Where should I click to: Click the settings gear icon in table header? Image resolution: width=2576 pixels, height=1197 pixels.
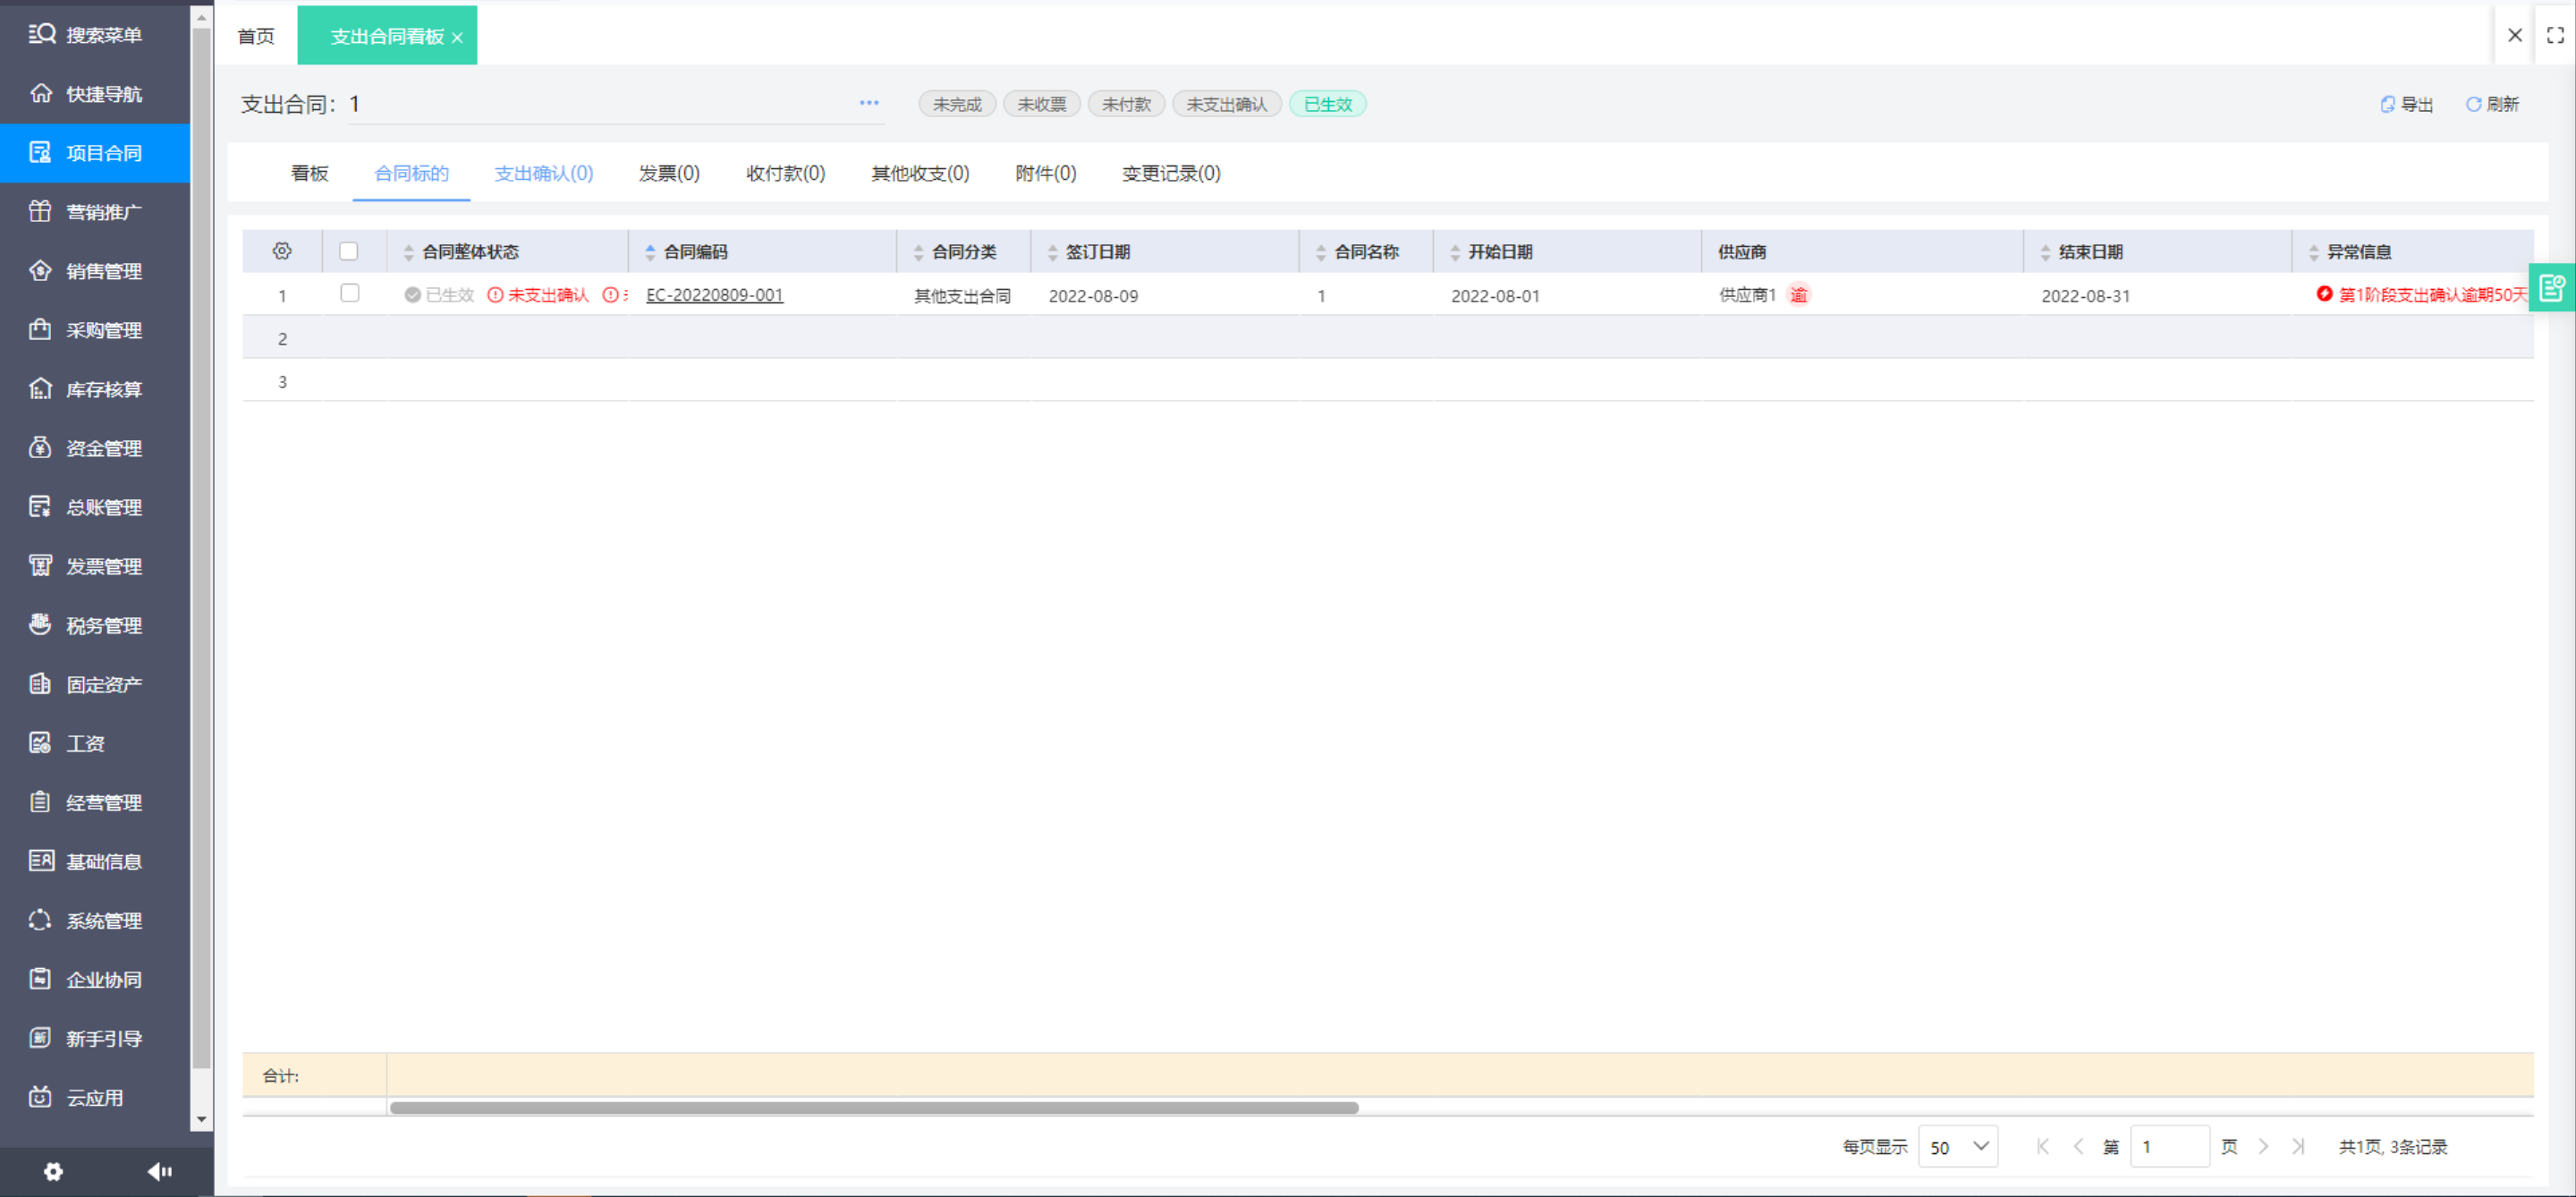coord(283,251)
